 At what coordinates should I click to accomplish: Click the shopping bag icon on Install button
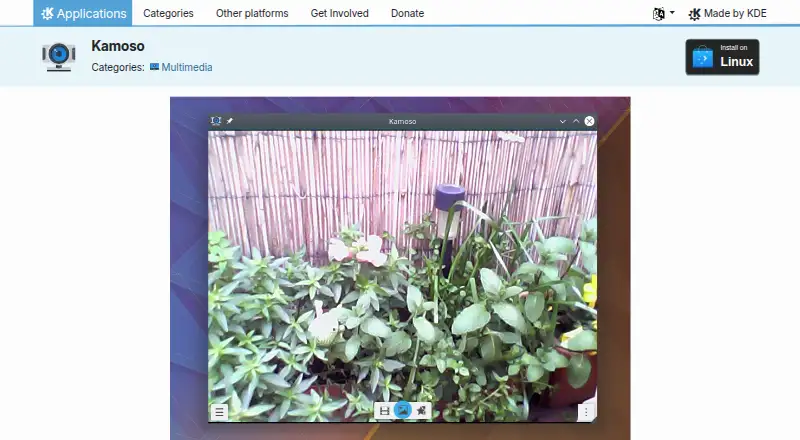pyautogui.click(x=703, y=57)
